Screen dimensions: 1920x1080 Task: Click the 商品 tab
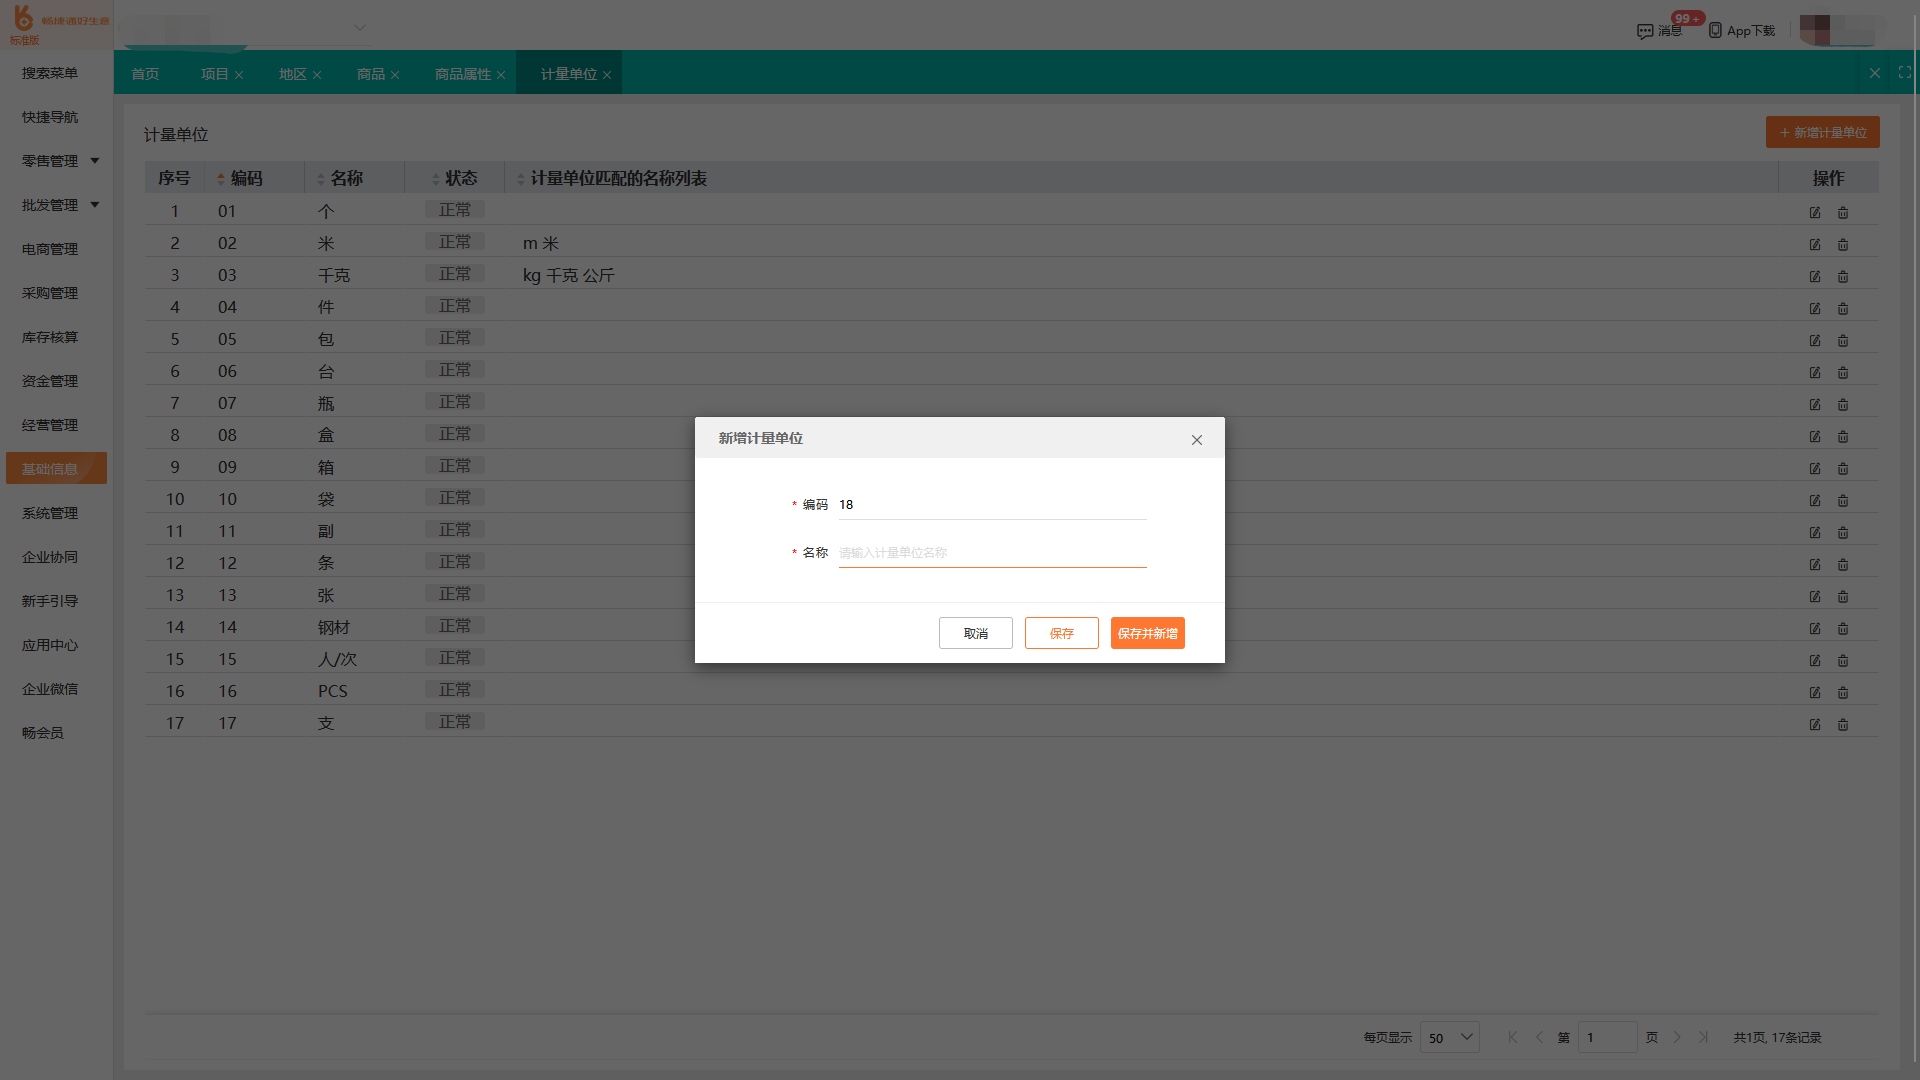(x=373, y=73)
